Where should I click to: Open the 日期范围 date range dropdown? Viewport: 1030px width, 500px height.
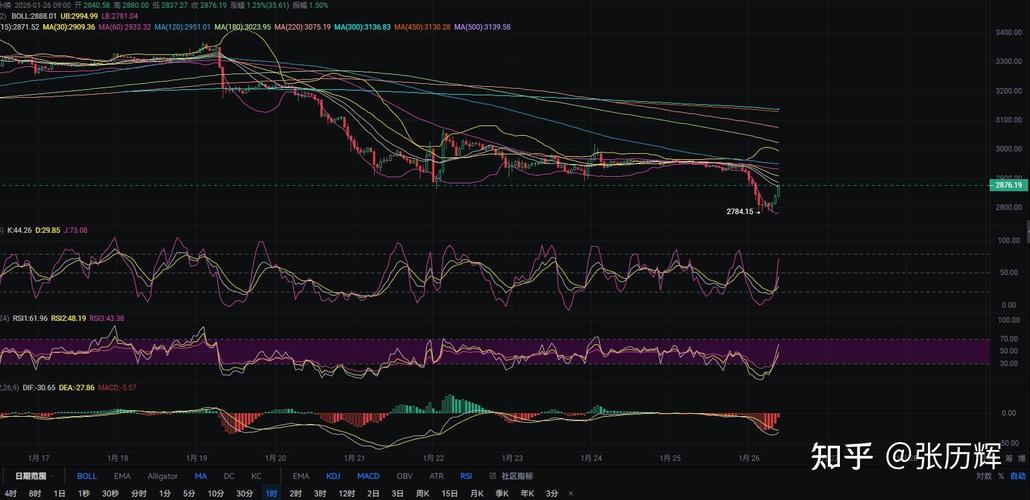tap(33, 476)
